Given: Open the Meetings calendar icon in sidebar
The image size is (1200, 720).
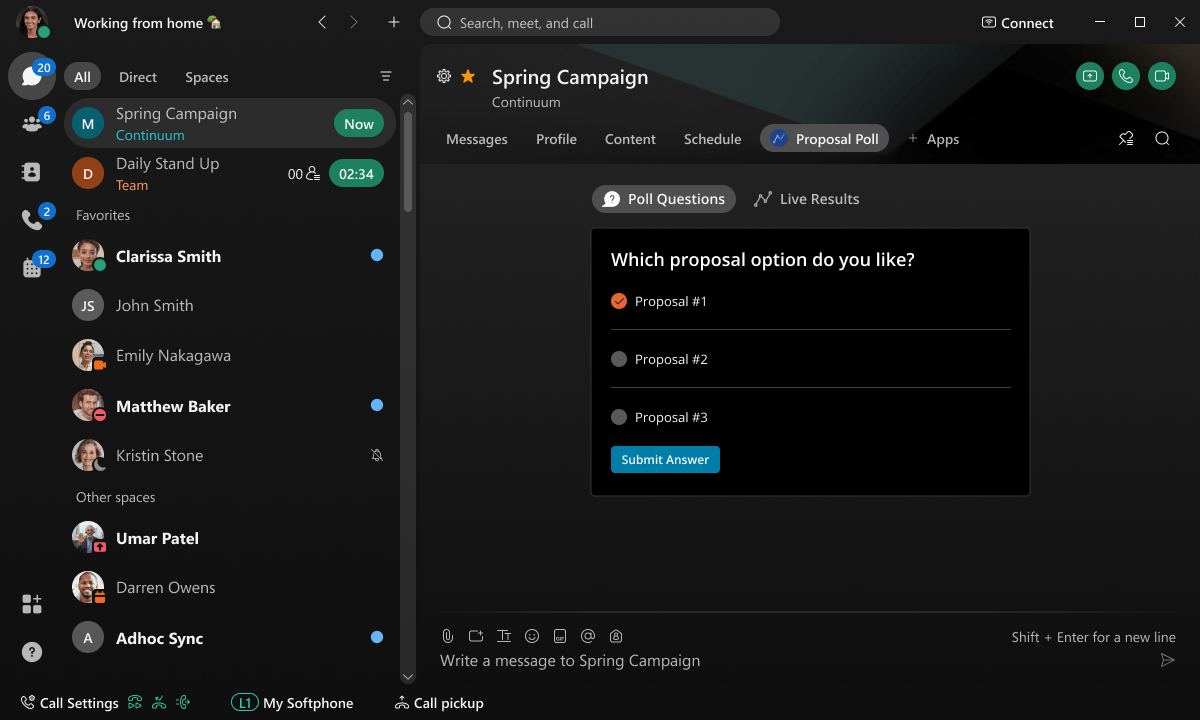Looking at the screenshot, I should (32, 268).
